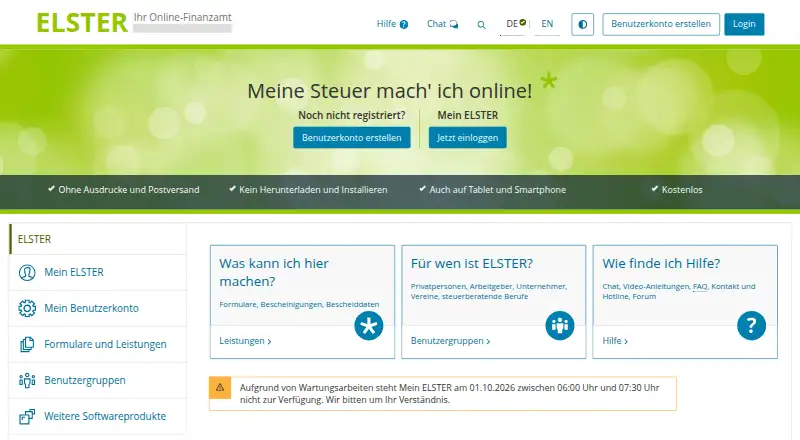The height and width of the screenshot is (440, 800).
Task: Click the green asterisk next to headline
Action: (548, 80)
